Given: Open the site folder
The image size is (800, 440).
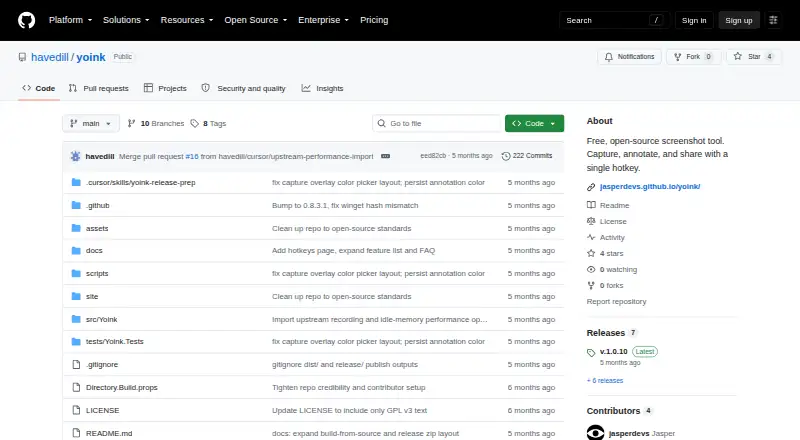Looking at the screenshot, I should 92,297.
